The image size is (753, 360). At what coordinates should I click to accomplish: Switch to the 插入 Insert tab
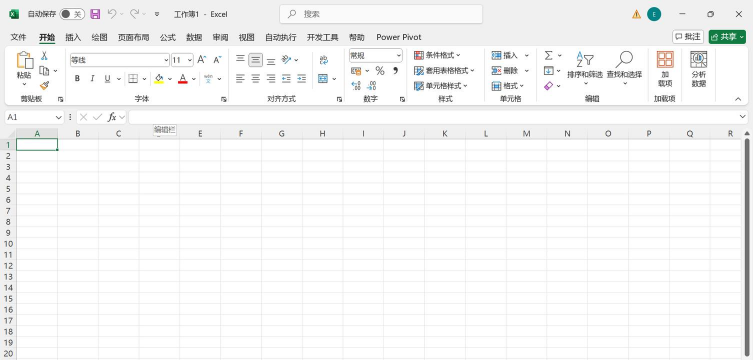pos(73,37)
